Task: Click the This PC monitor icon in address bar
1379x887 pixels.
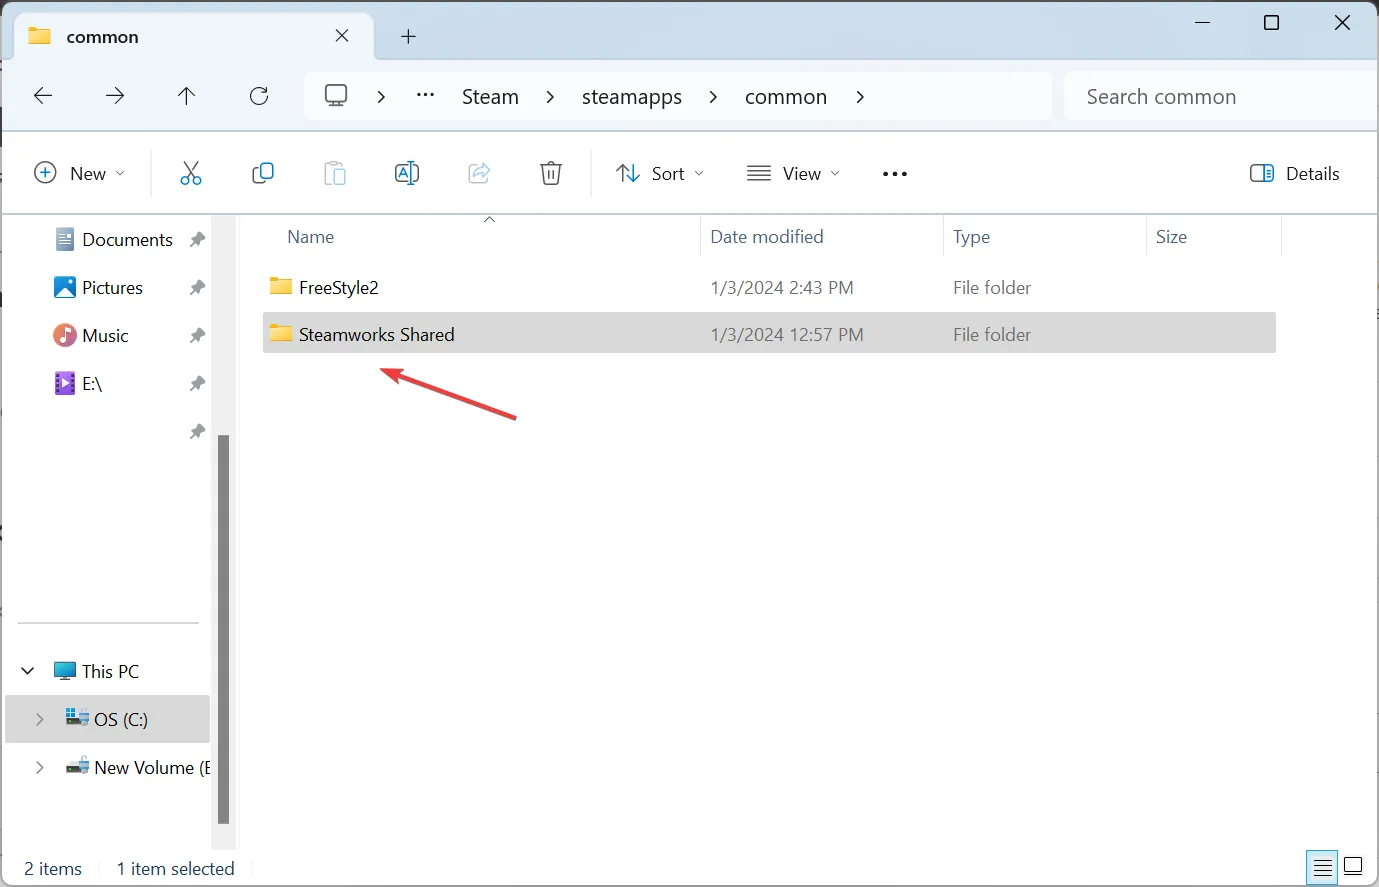Action: click(336, 96)
